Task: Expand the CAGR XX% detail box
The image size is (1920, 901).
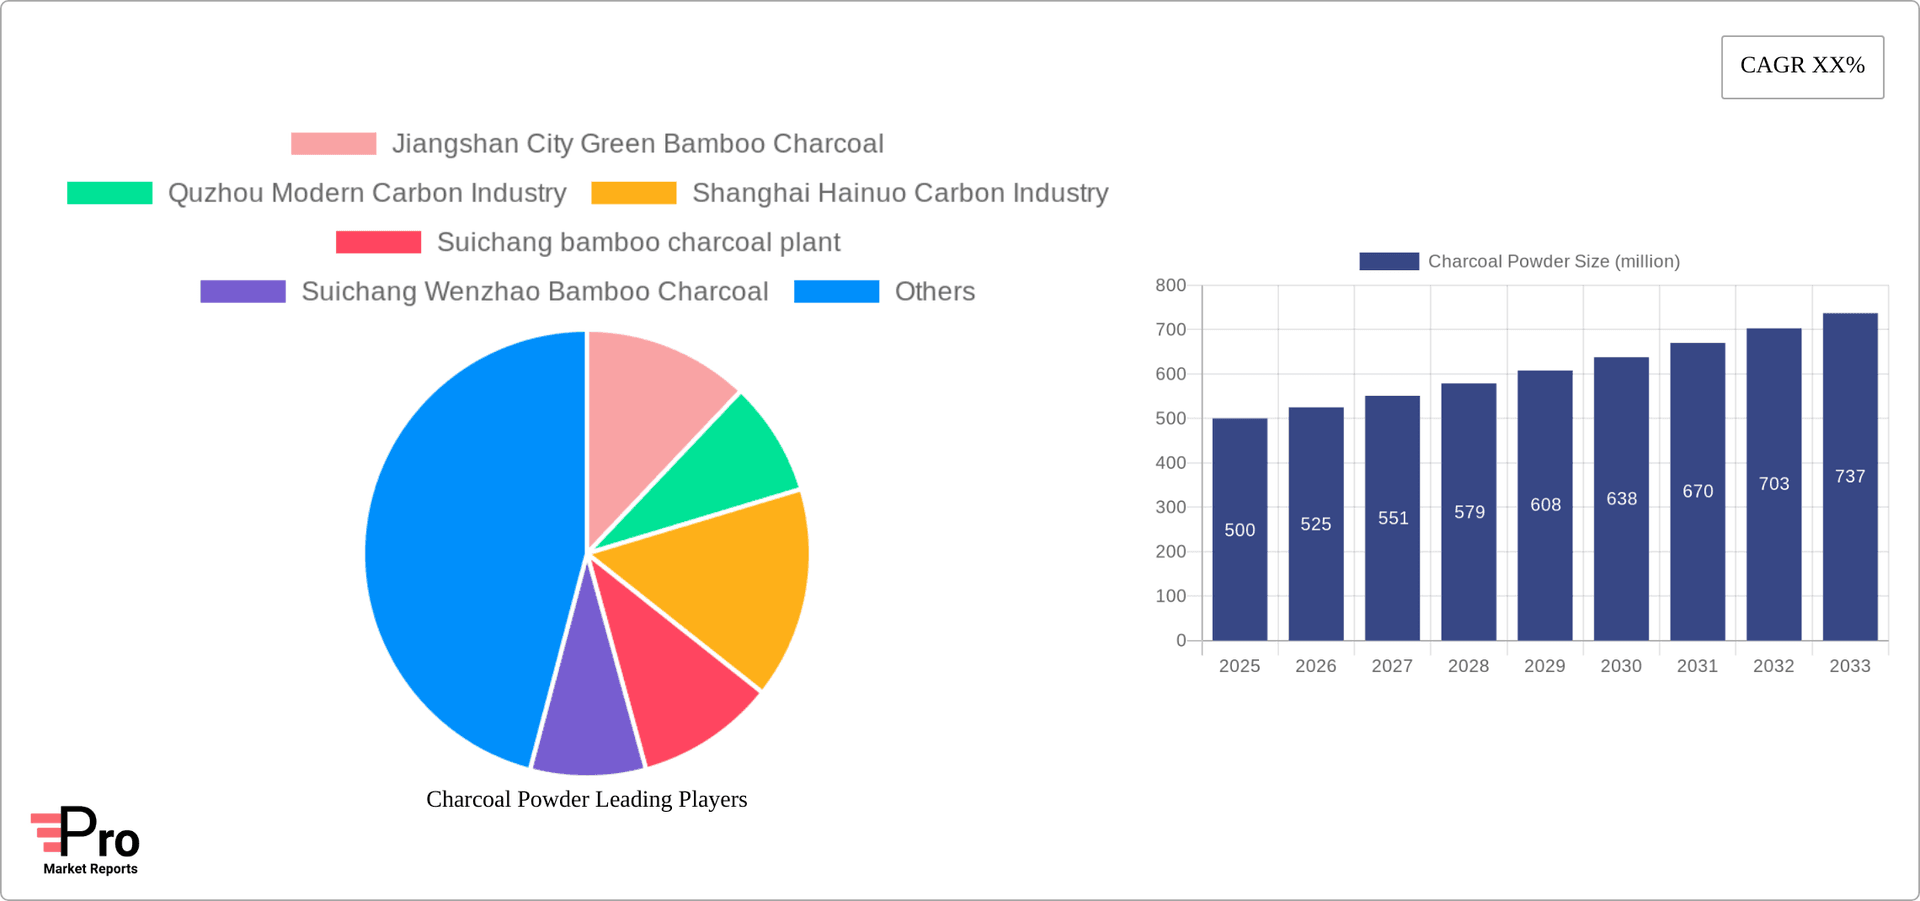Action: pyautogui.click(x=1802, y=66)
